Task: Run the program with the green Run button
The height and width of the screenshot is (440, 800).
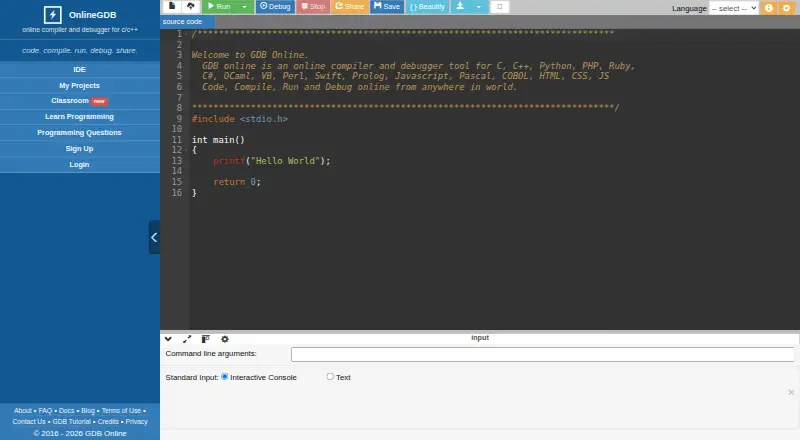Action: [x=219, y=7]
